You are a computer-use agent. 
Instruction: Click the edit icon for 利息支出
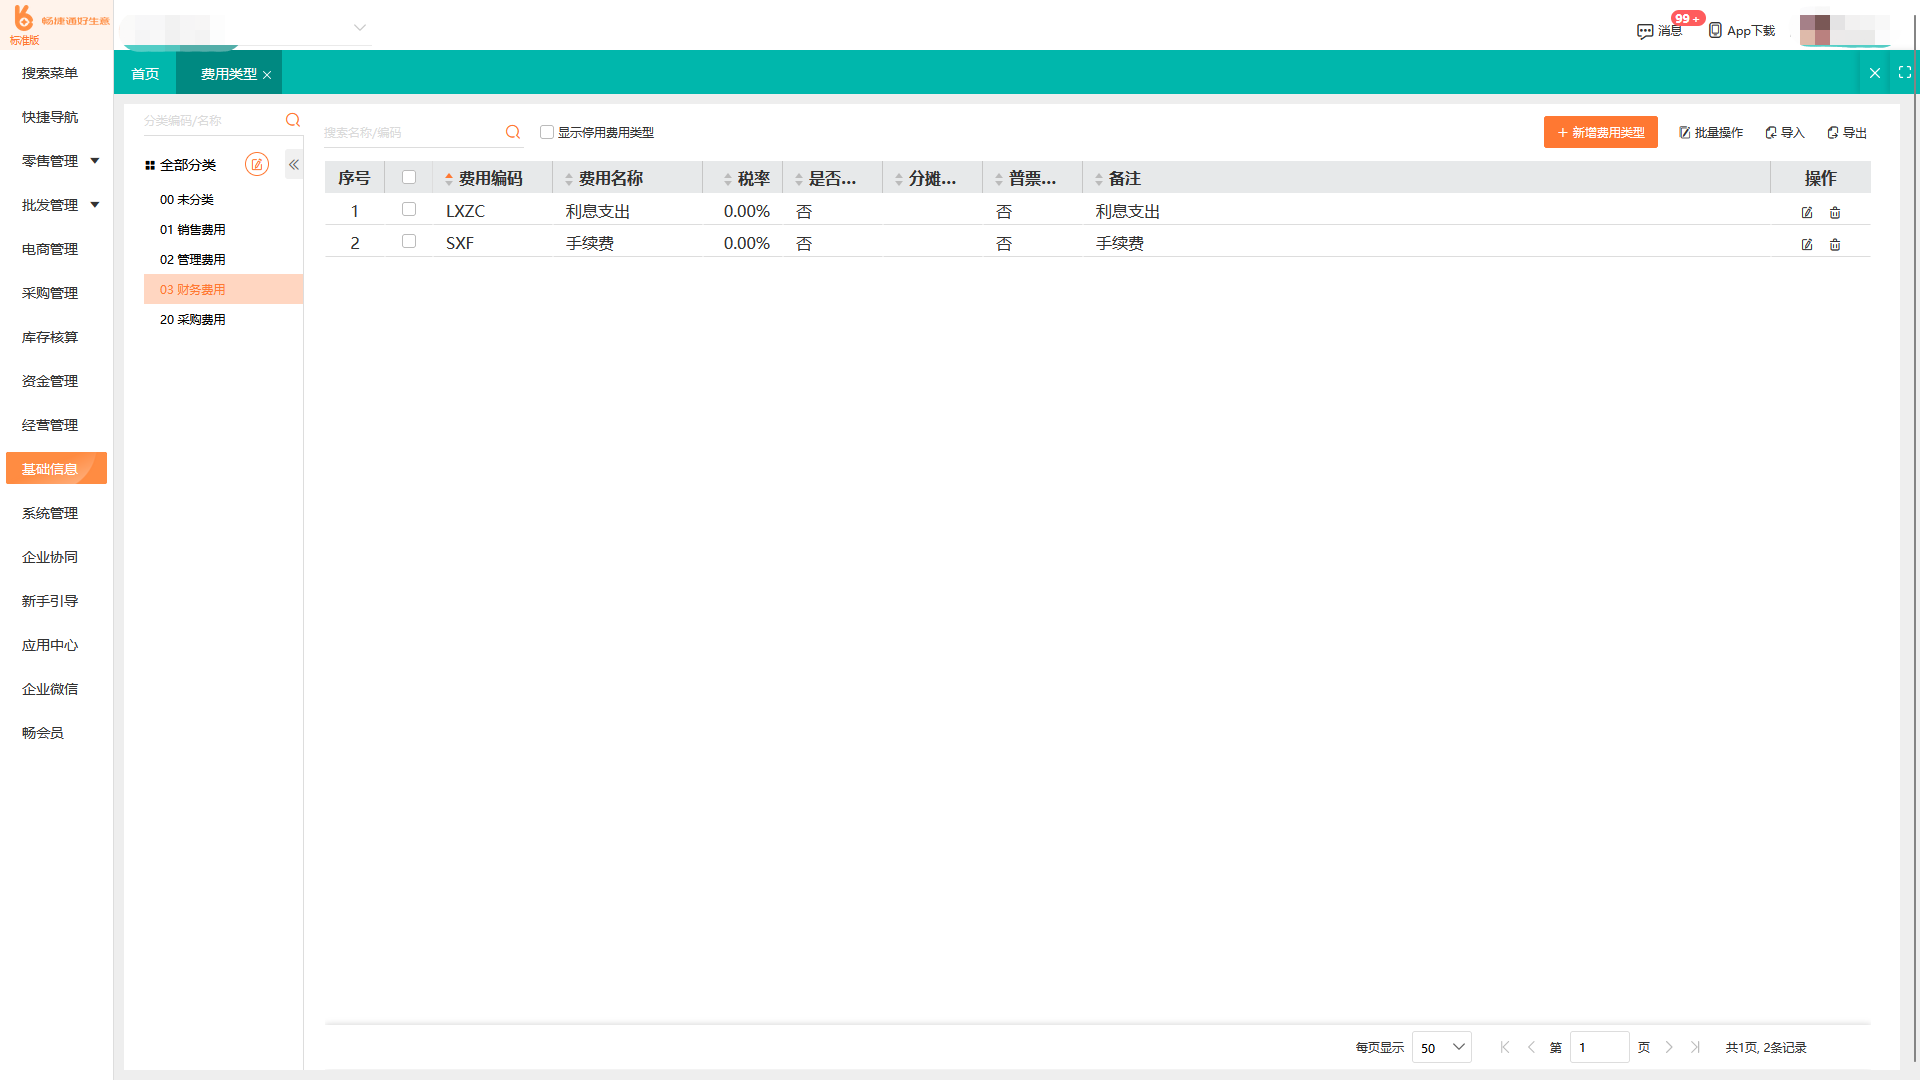click(x=1807, y=212)
